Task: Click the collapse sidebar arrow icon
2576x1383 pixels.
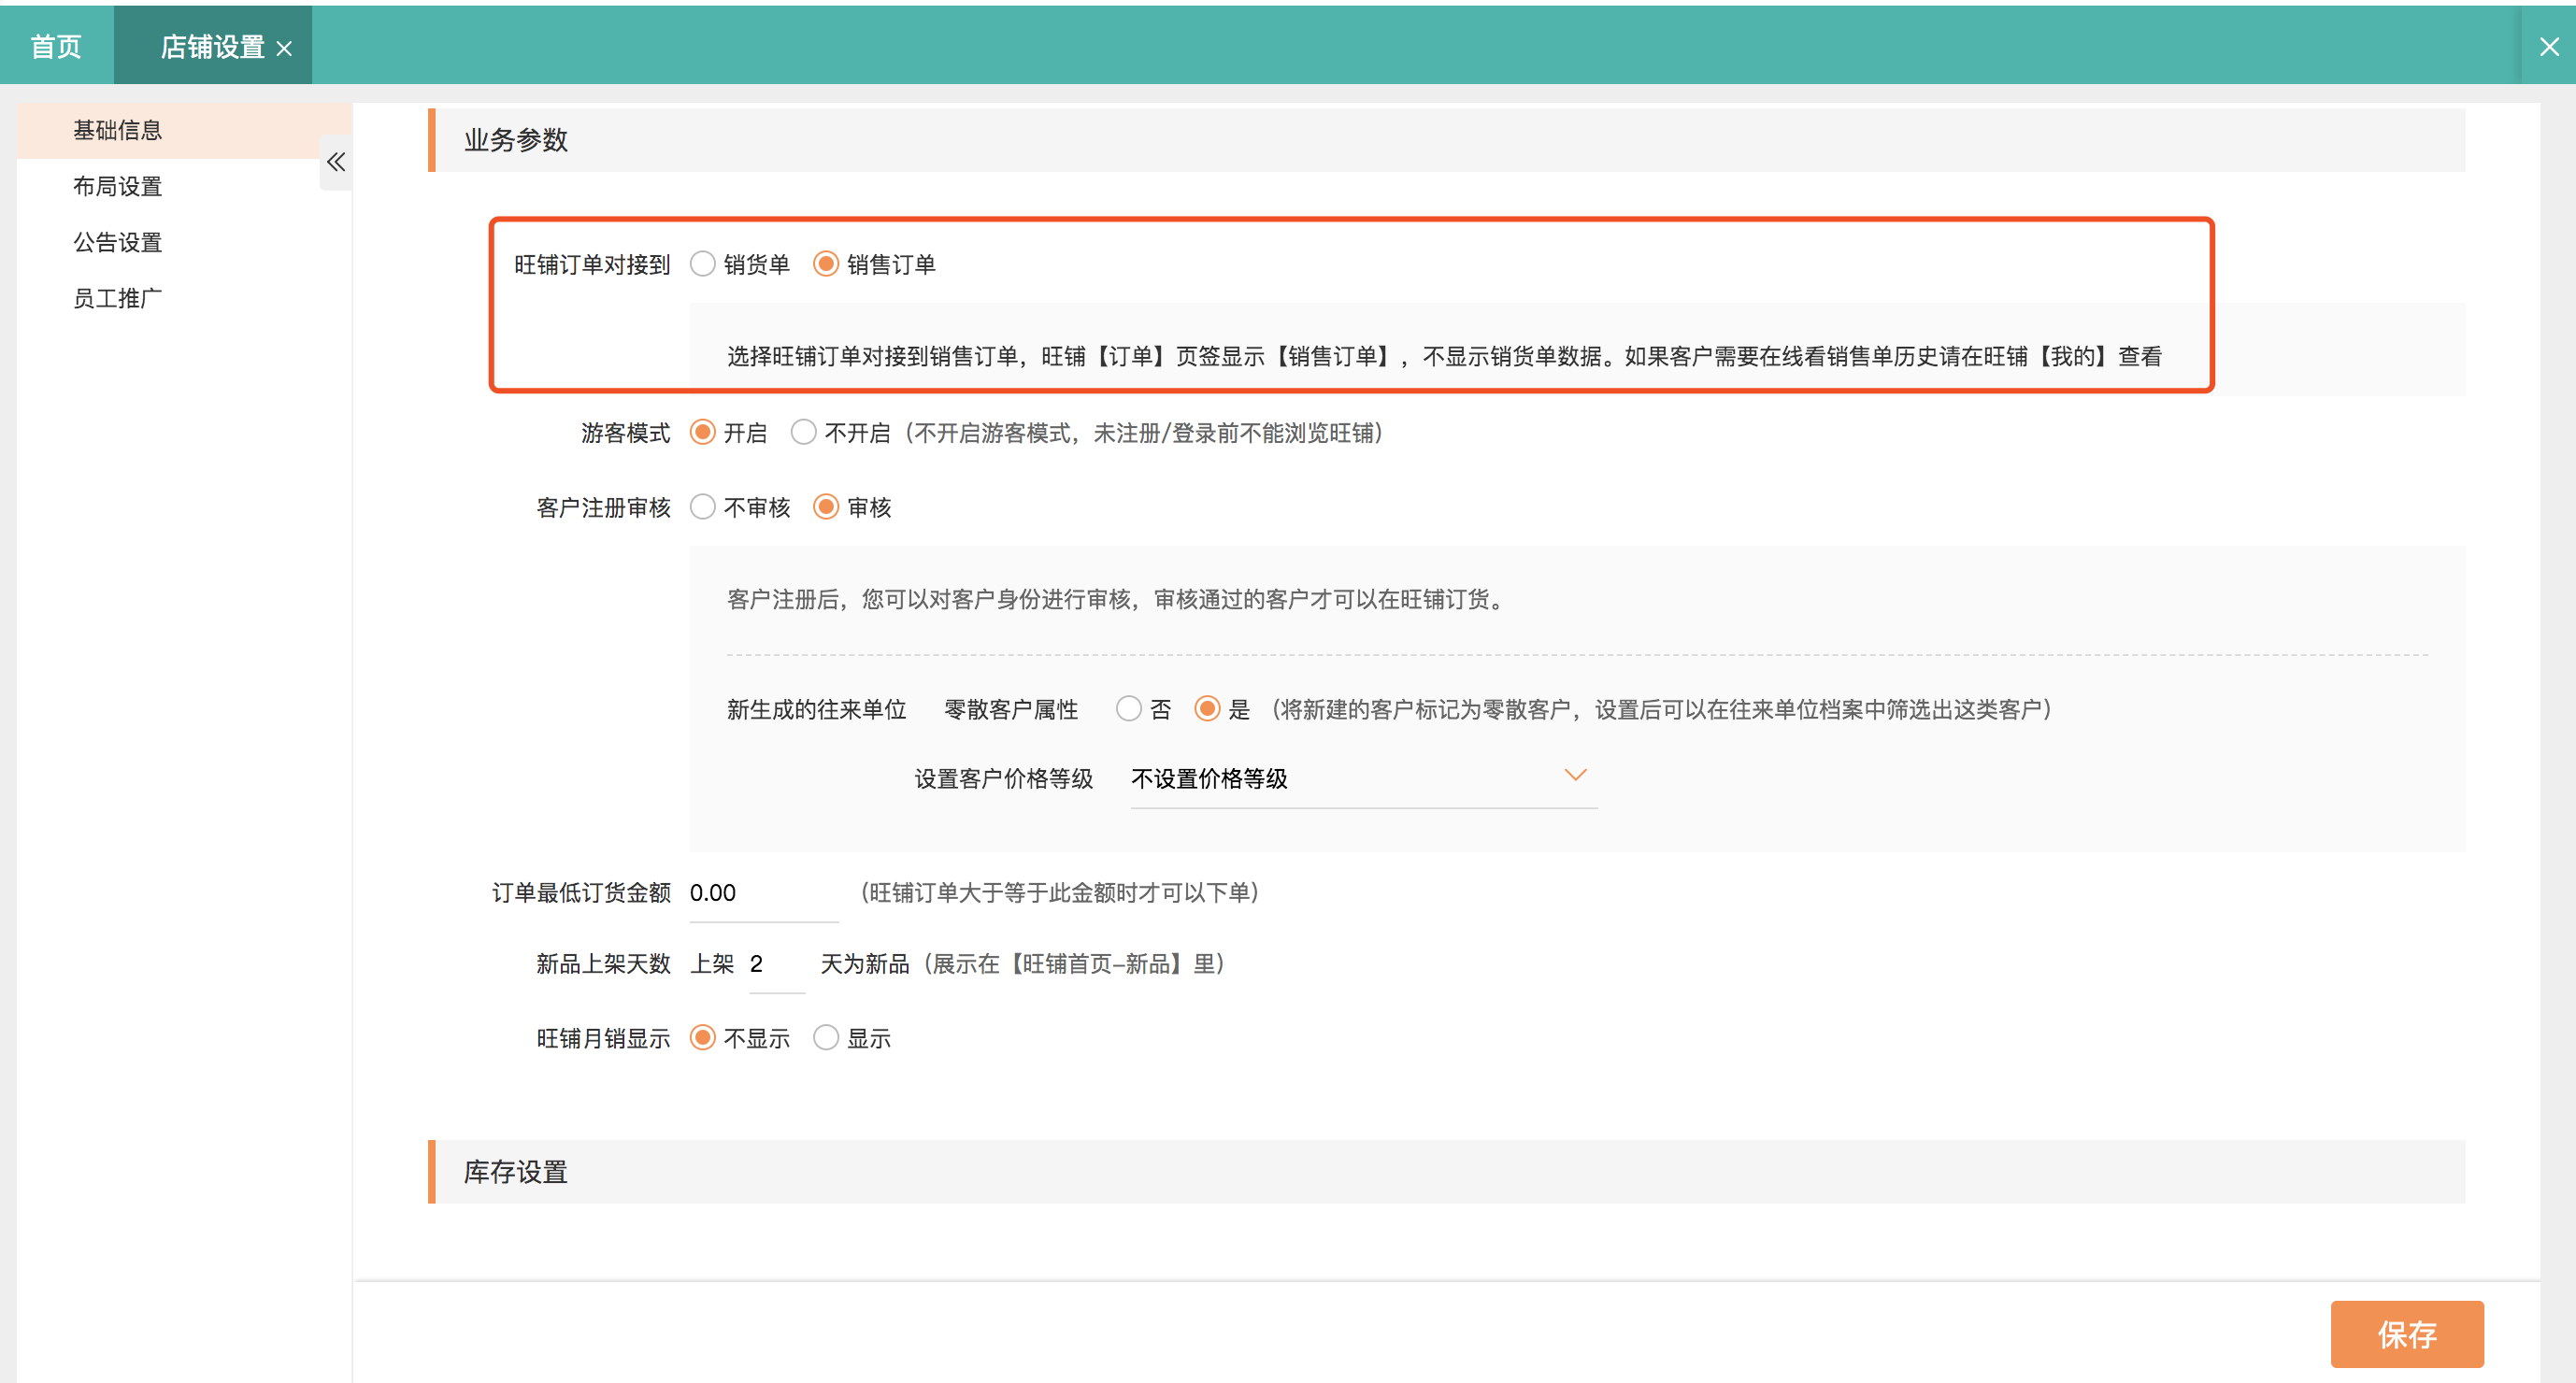Action: coord(337,160)
